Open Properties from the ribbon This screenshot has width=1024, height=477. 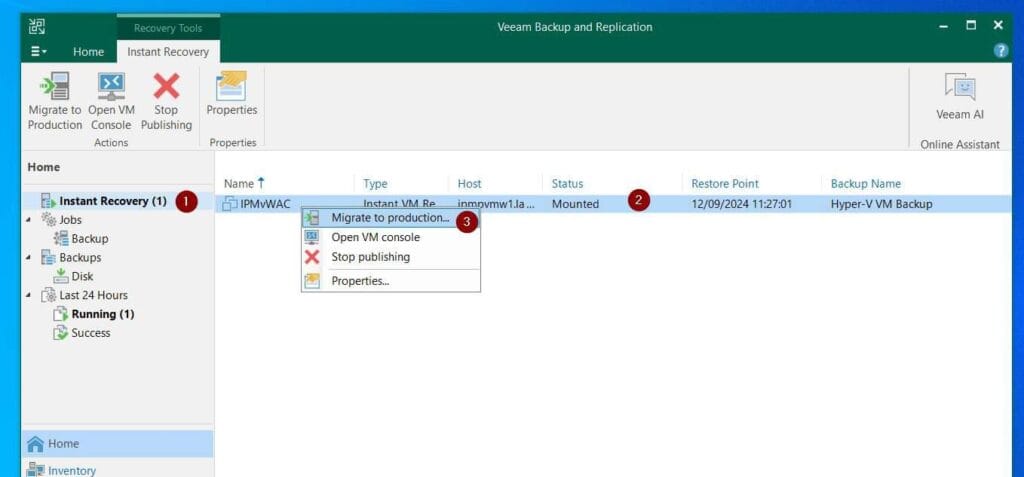pos(231,94)
